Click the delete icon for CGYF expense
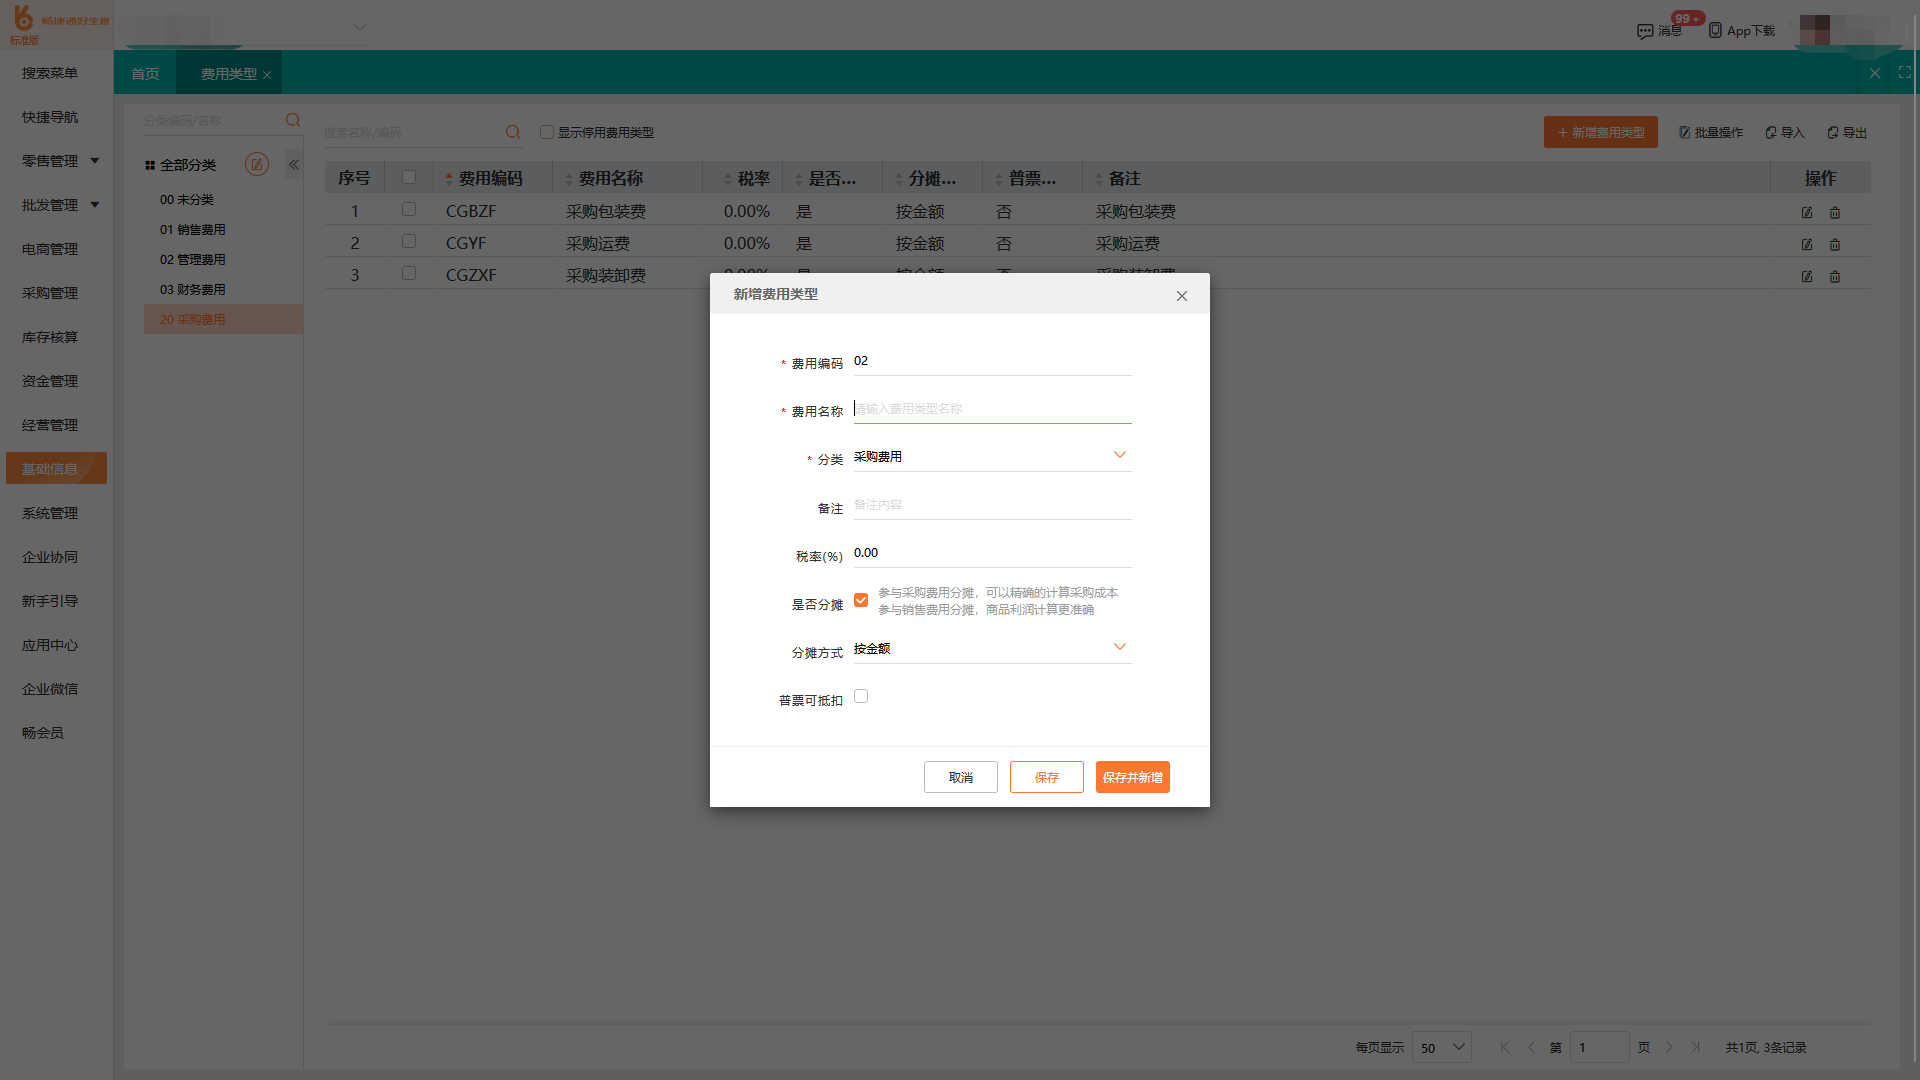The image size is (1920, 1080). (x=1834, y=243)
